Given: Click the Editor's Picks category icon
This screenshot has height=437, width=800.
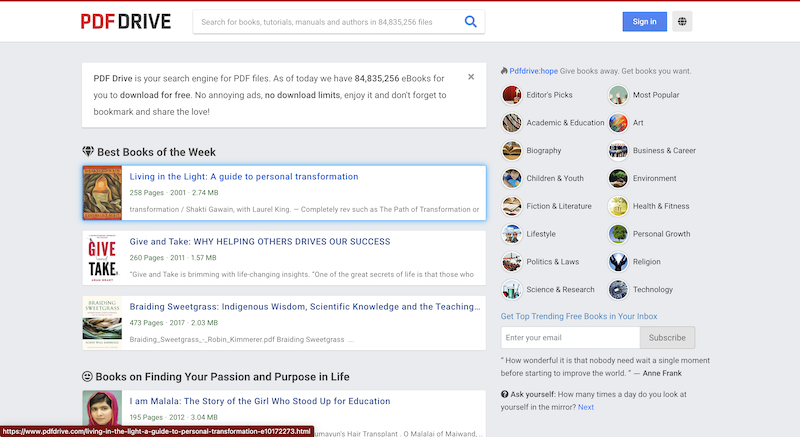Looking at the screenshot, I should coord(512,95).
